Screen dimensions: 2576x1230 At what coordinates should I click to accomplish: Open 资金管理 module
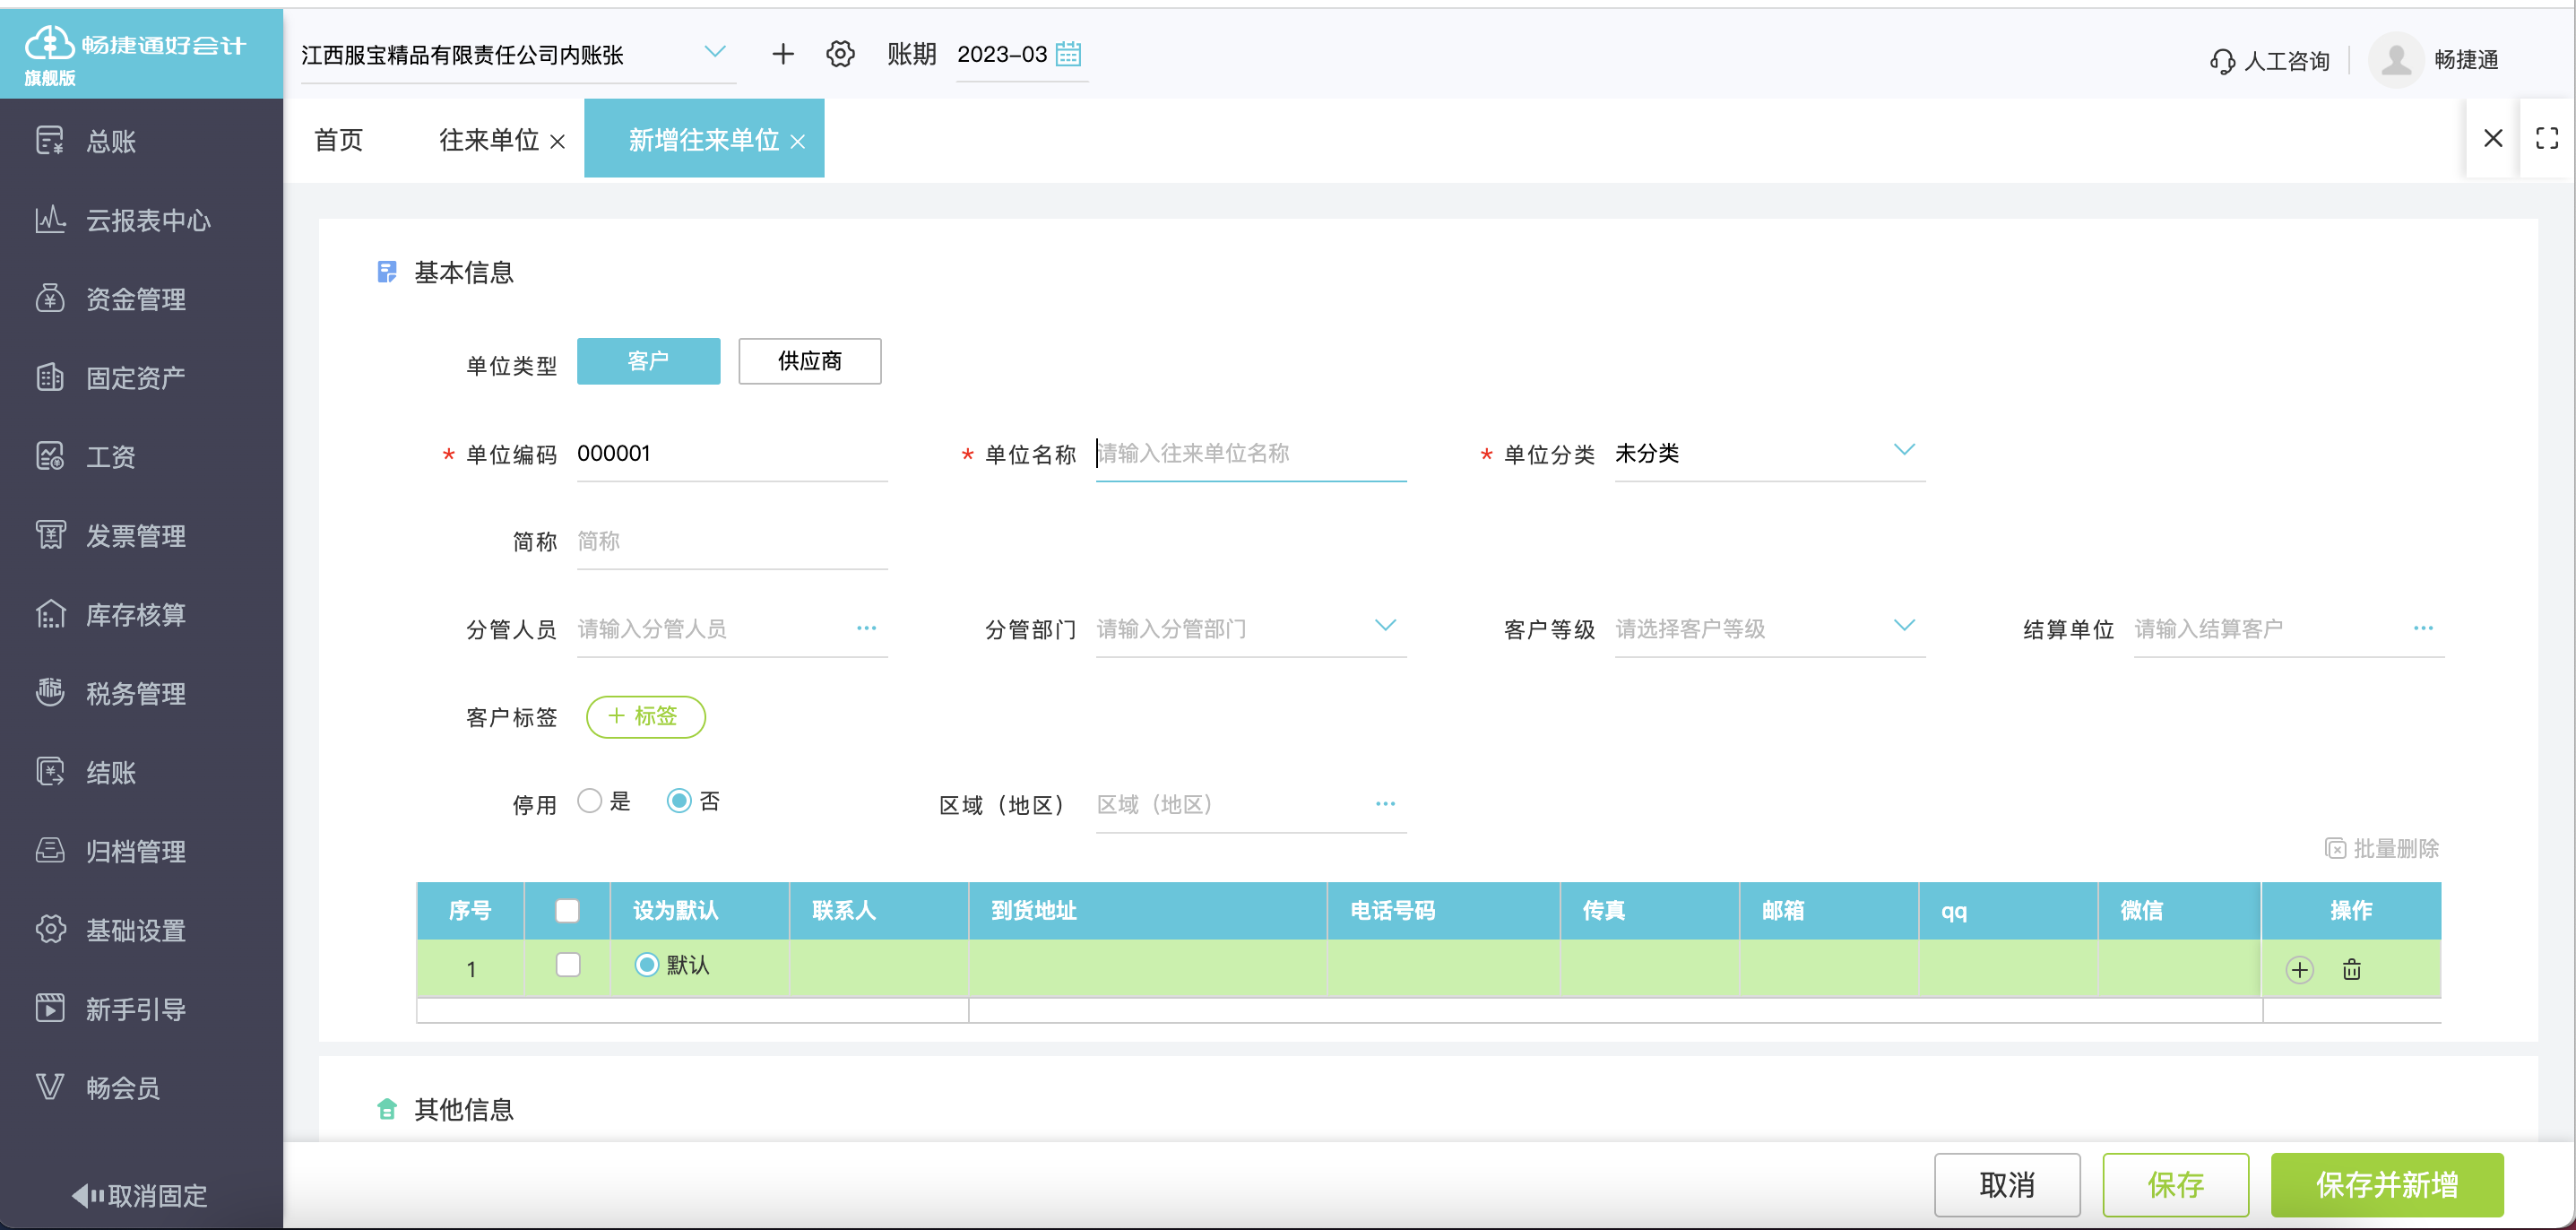138,298
